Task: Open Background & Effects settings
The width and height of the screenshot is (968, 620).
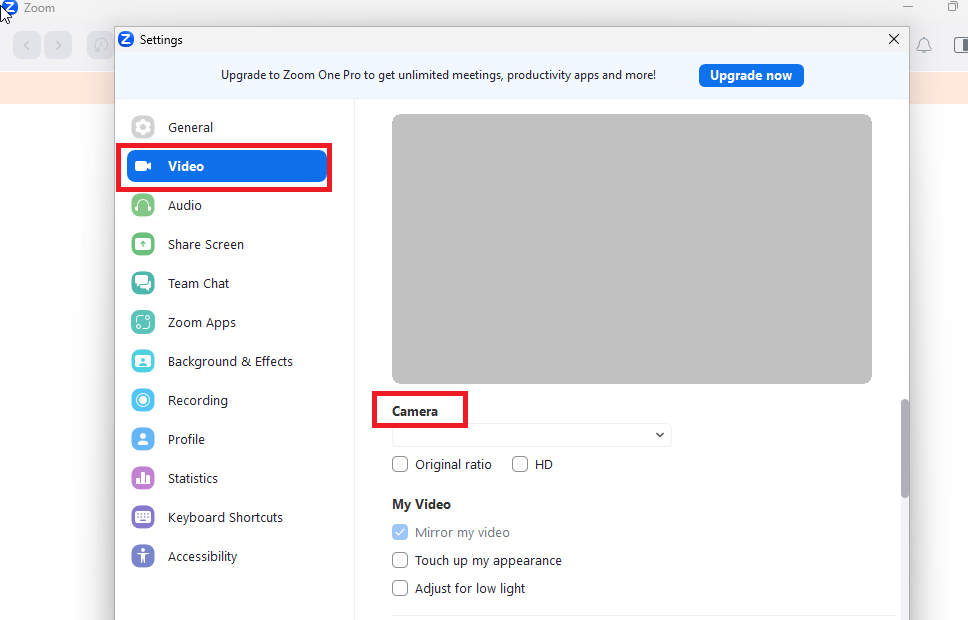Action: click(227, 361)
